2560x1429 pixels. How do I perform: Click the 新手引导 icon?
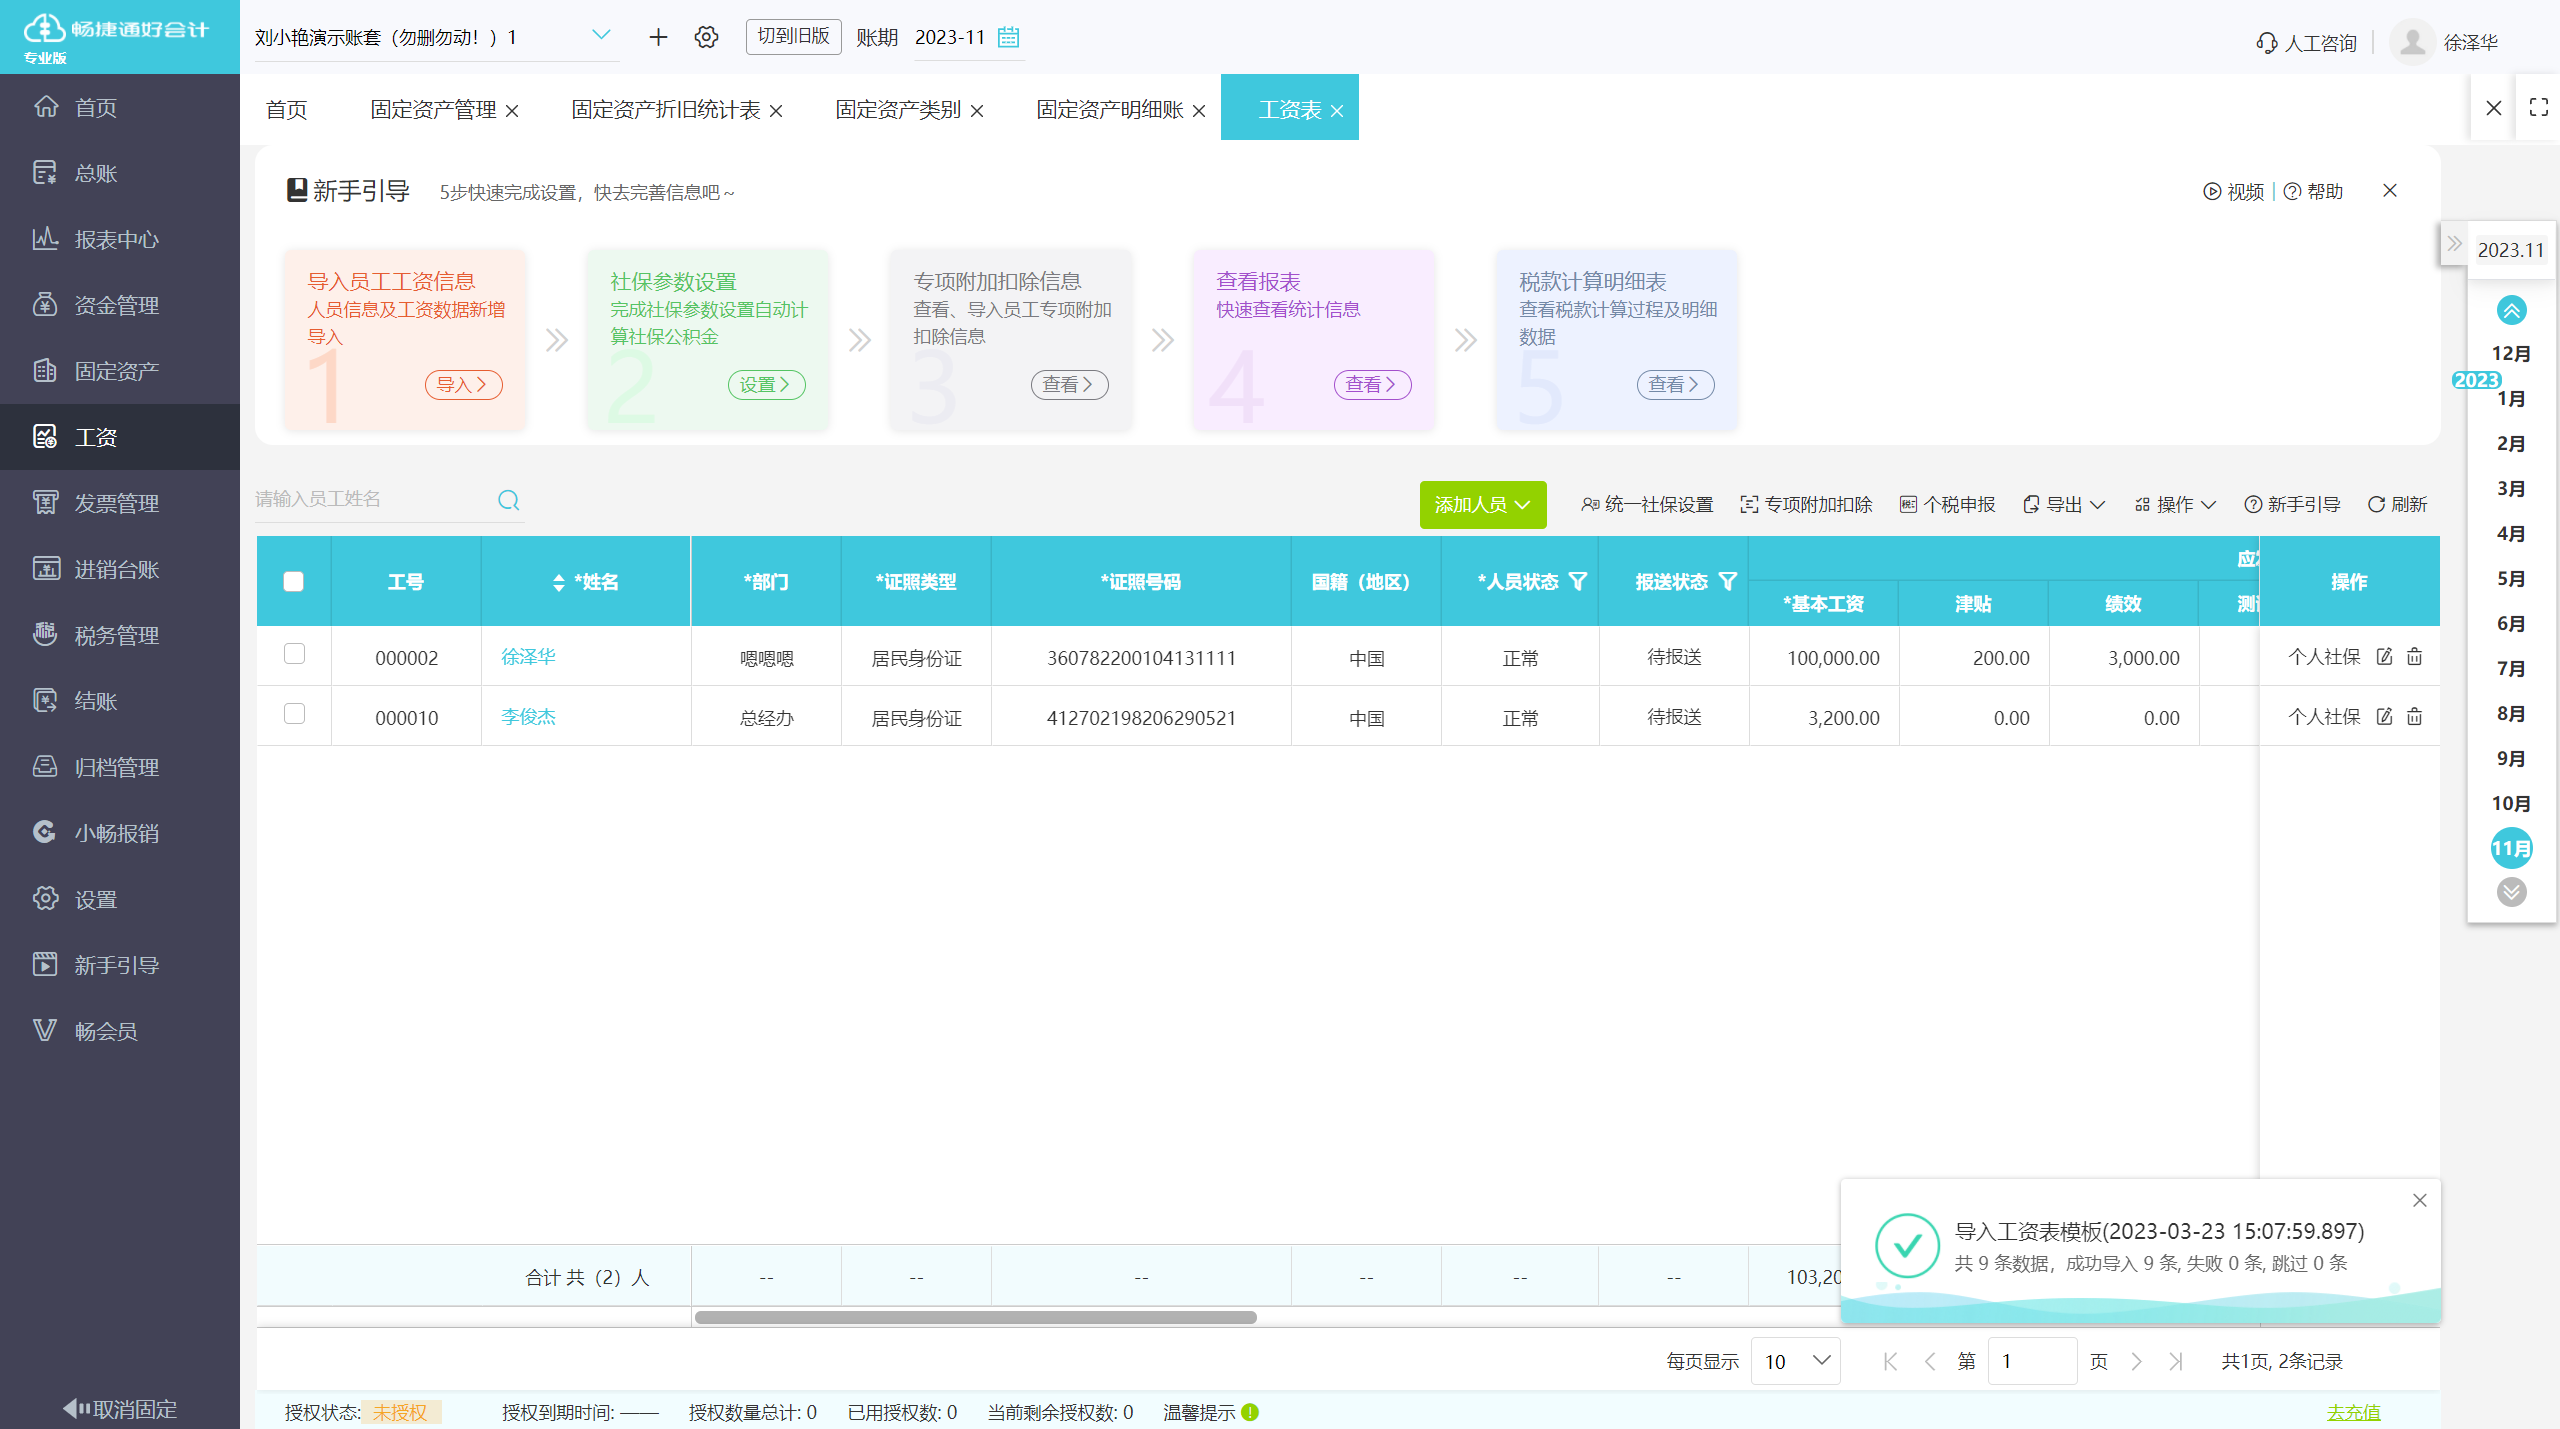46,965
